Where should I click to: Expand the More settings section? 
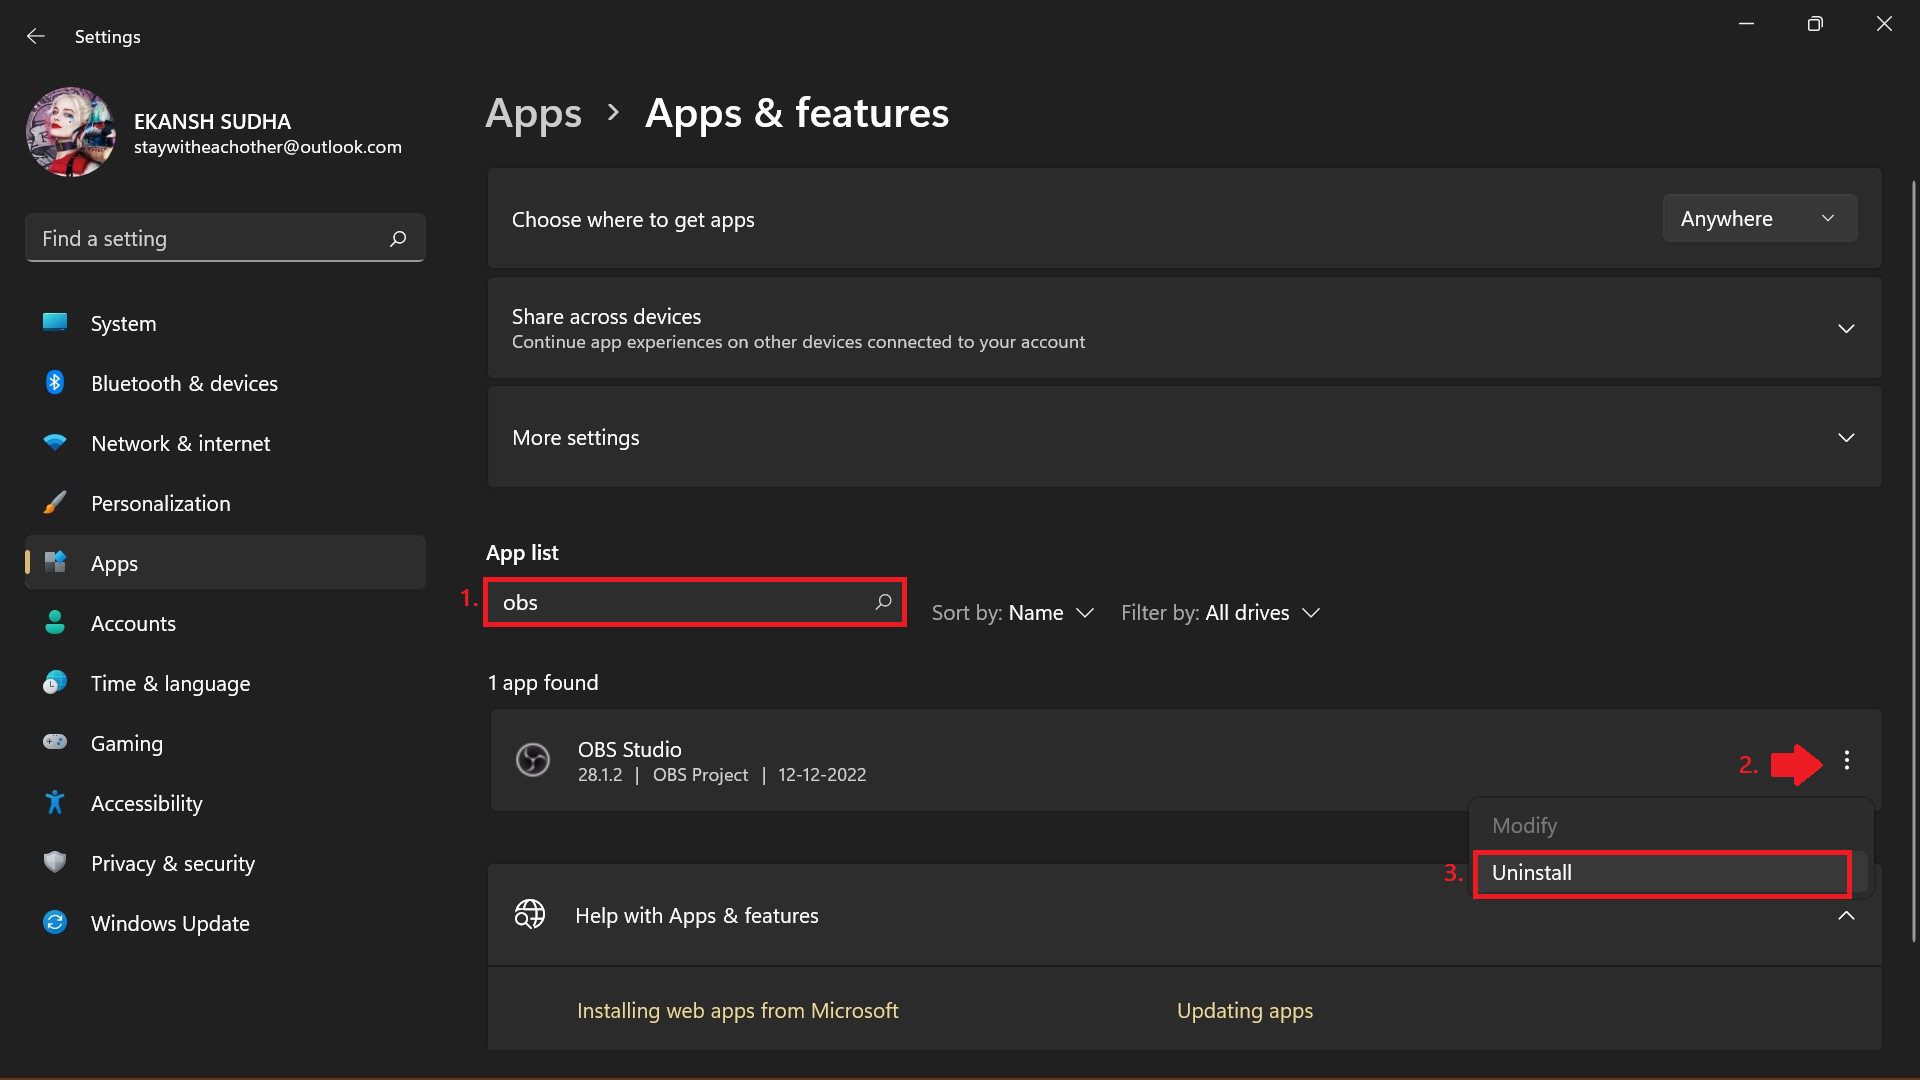(x=1846, y=438)
